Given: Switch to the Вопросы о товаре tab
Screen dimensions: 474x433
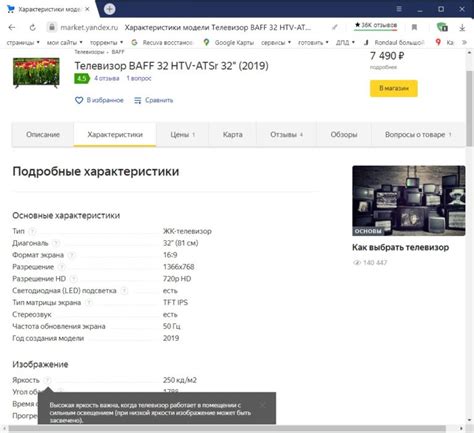Looking at the screenshot, I should click(x=418, y=135).
